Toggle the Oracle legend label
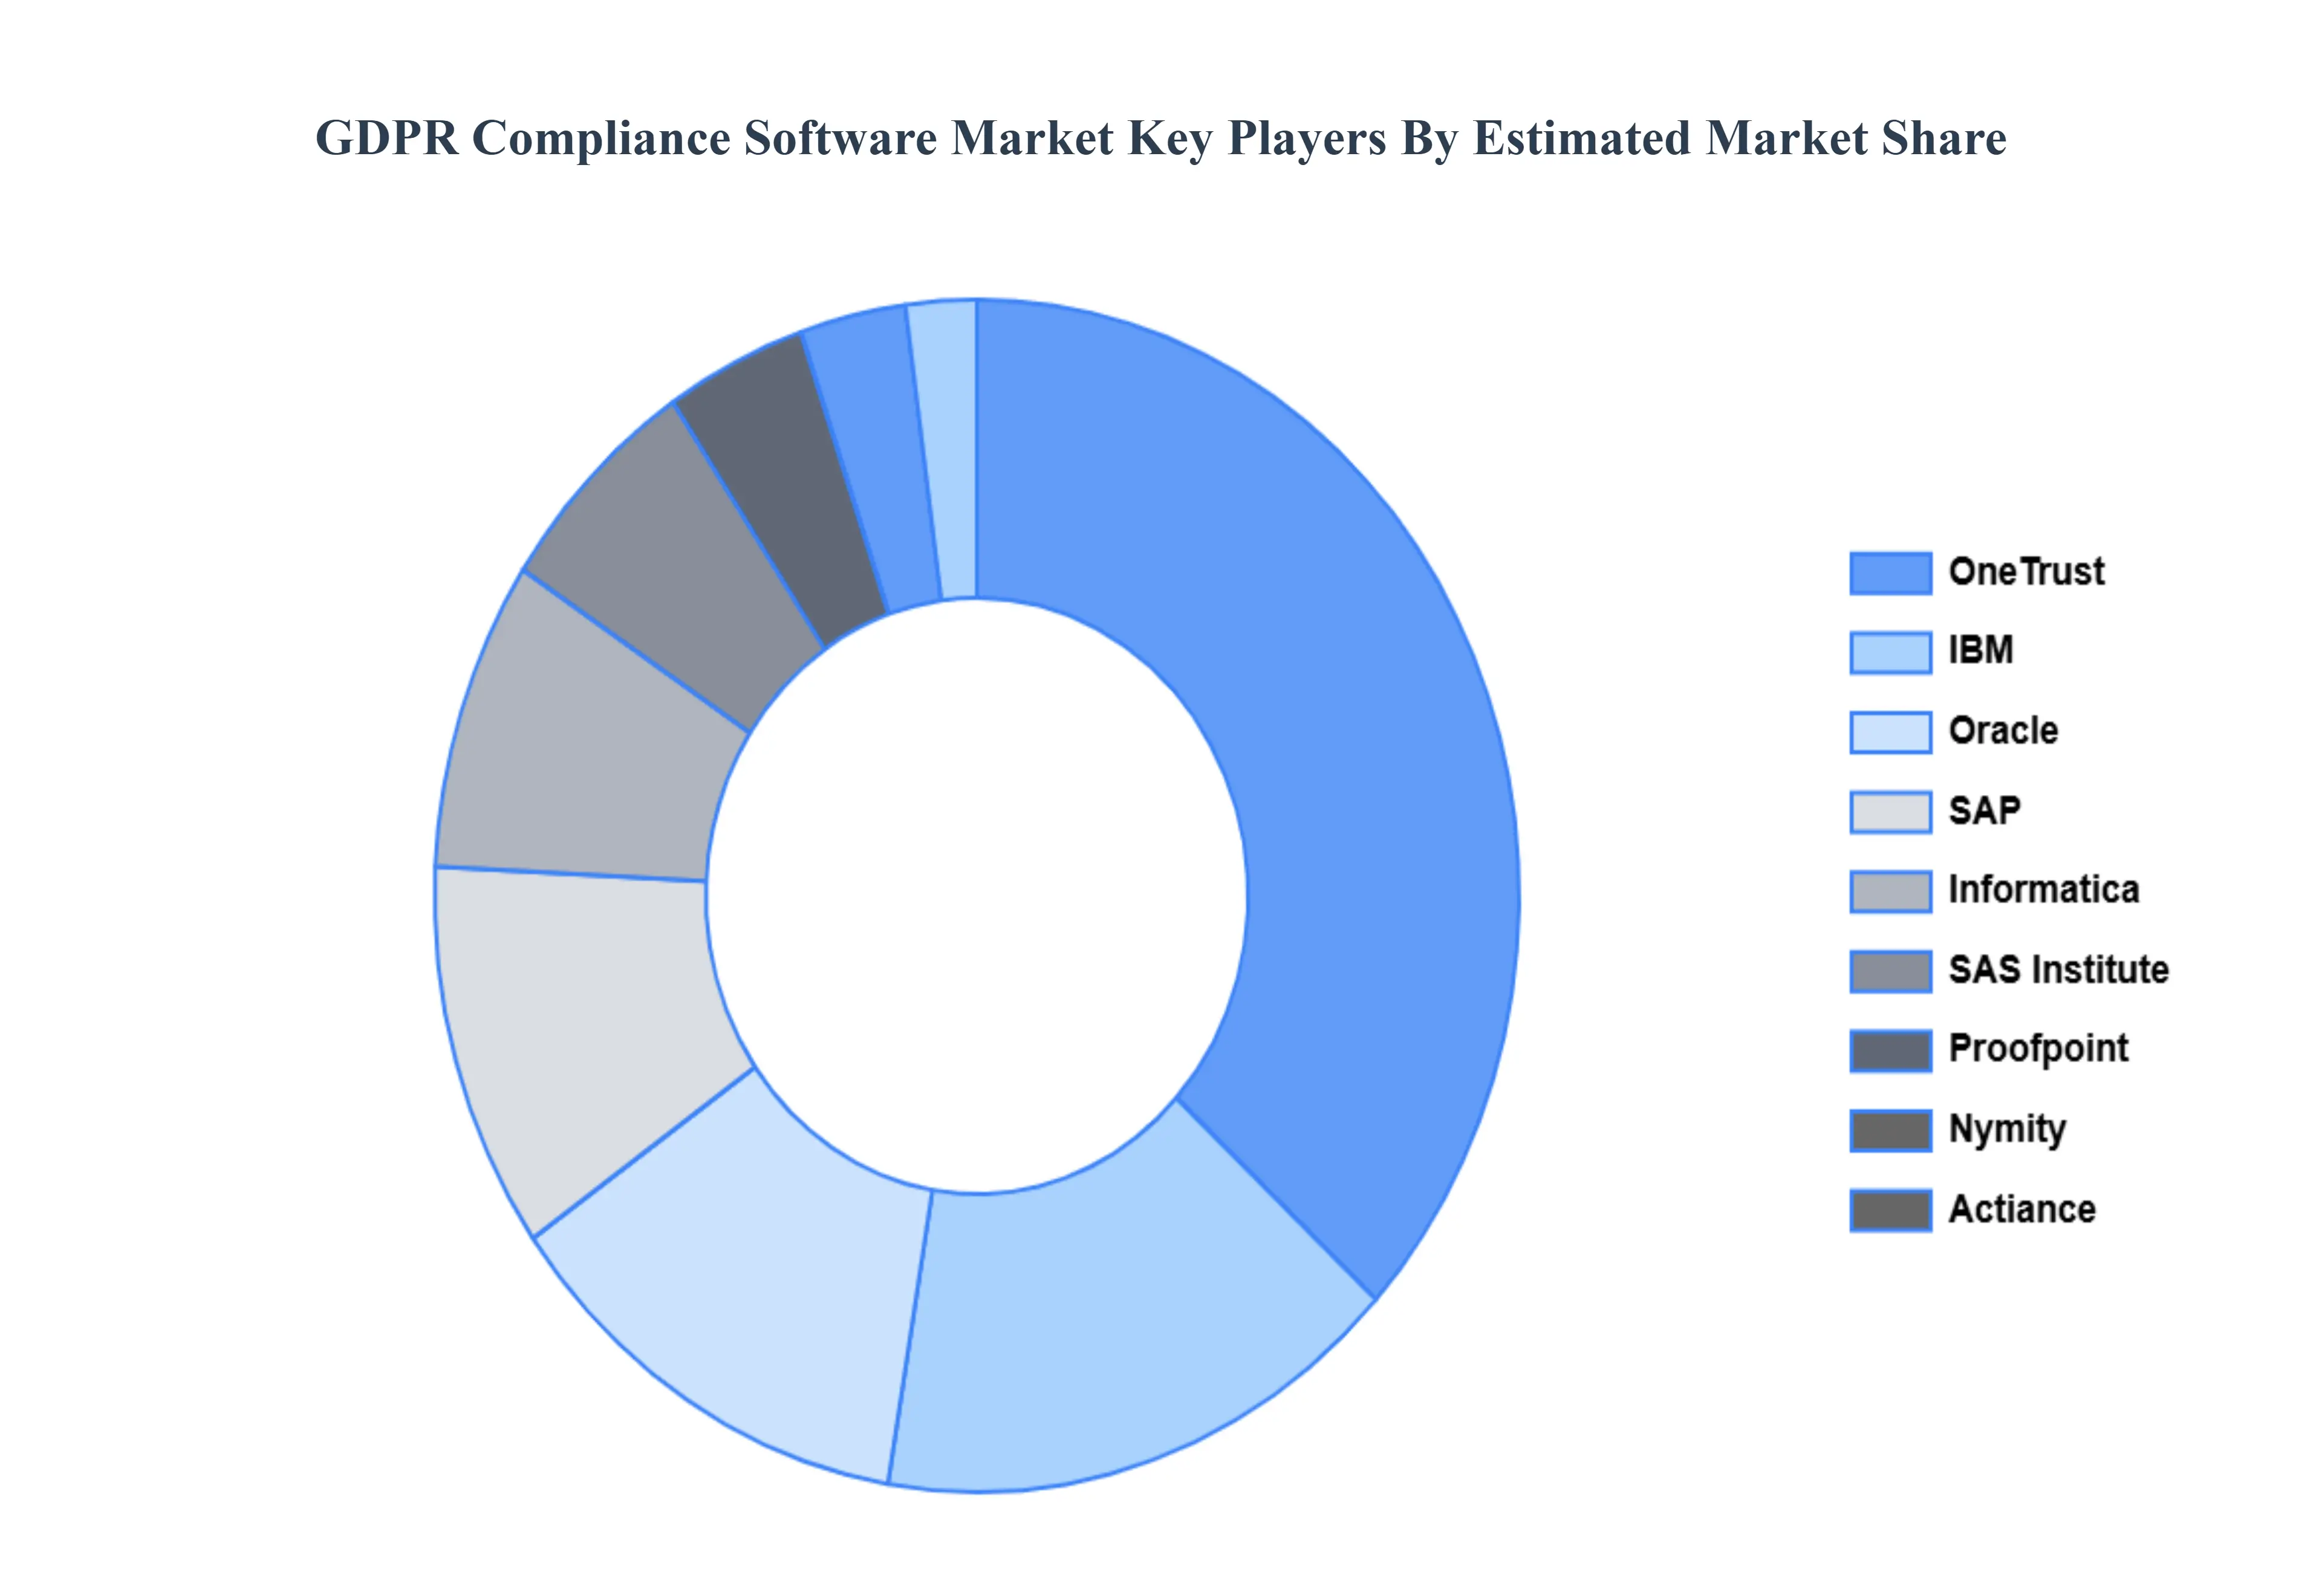This screenshot has width=2322, height=1596. [x=2003, y=731]
